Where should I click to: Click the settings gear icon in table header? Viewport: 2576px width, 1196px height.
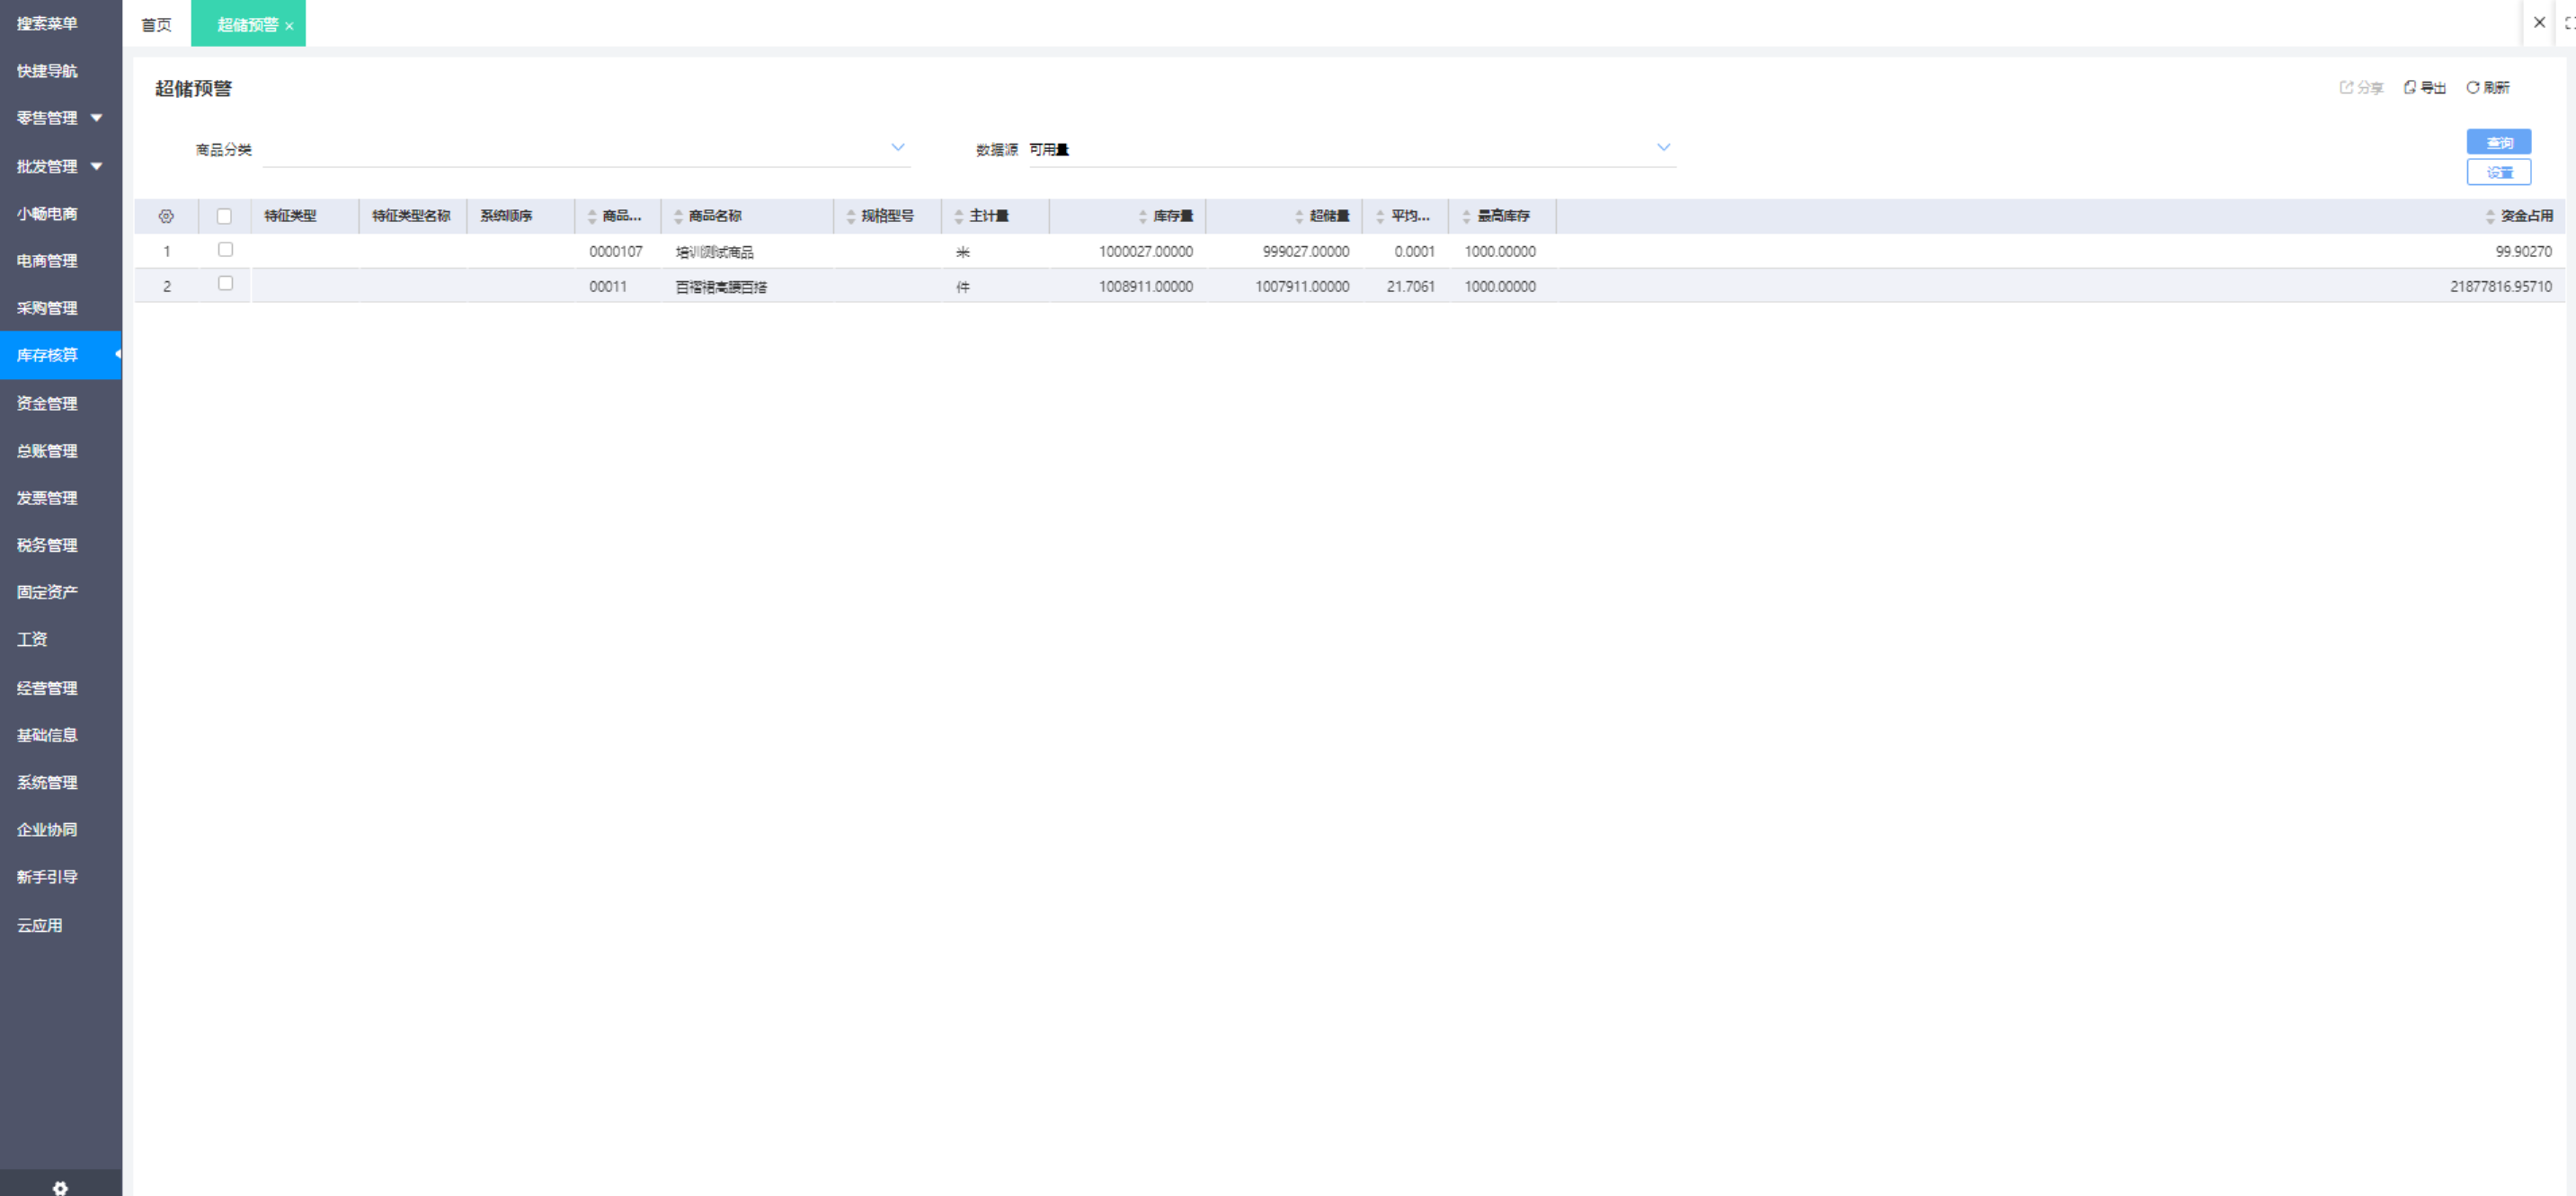coord(166,216)
